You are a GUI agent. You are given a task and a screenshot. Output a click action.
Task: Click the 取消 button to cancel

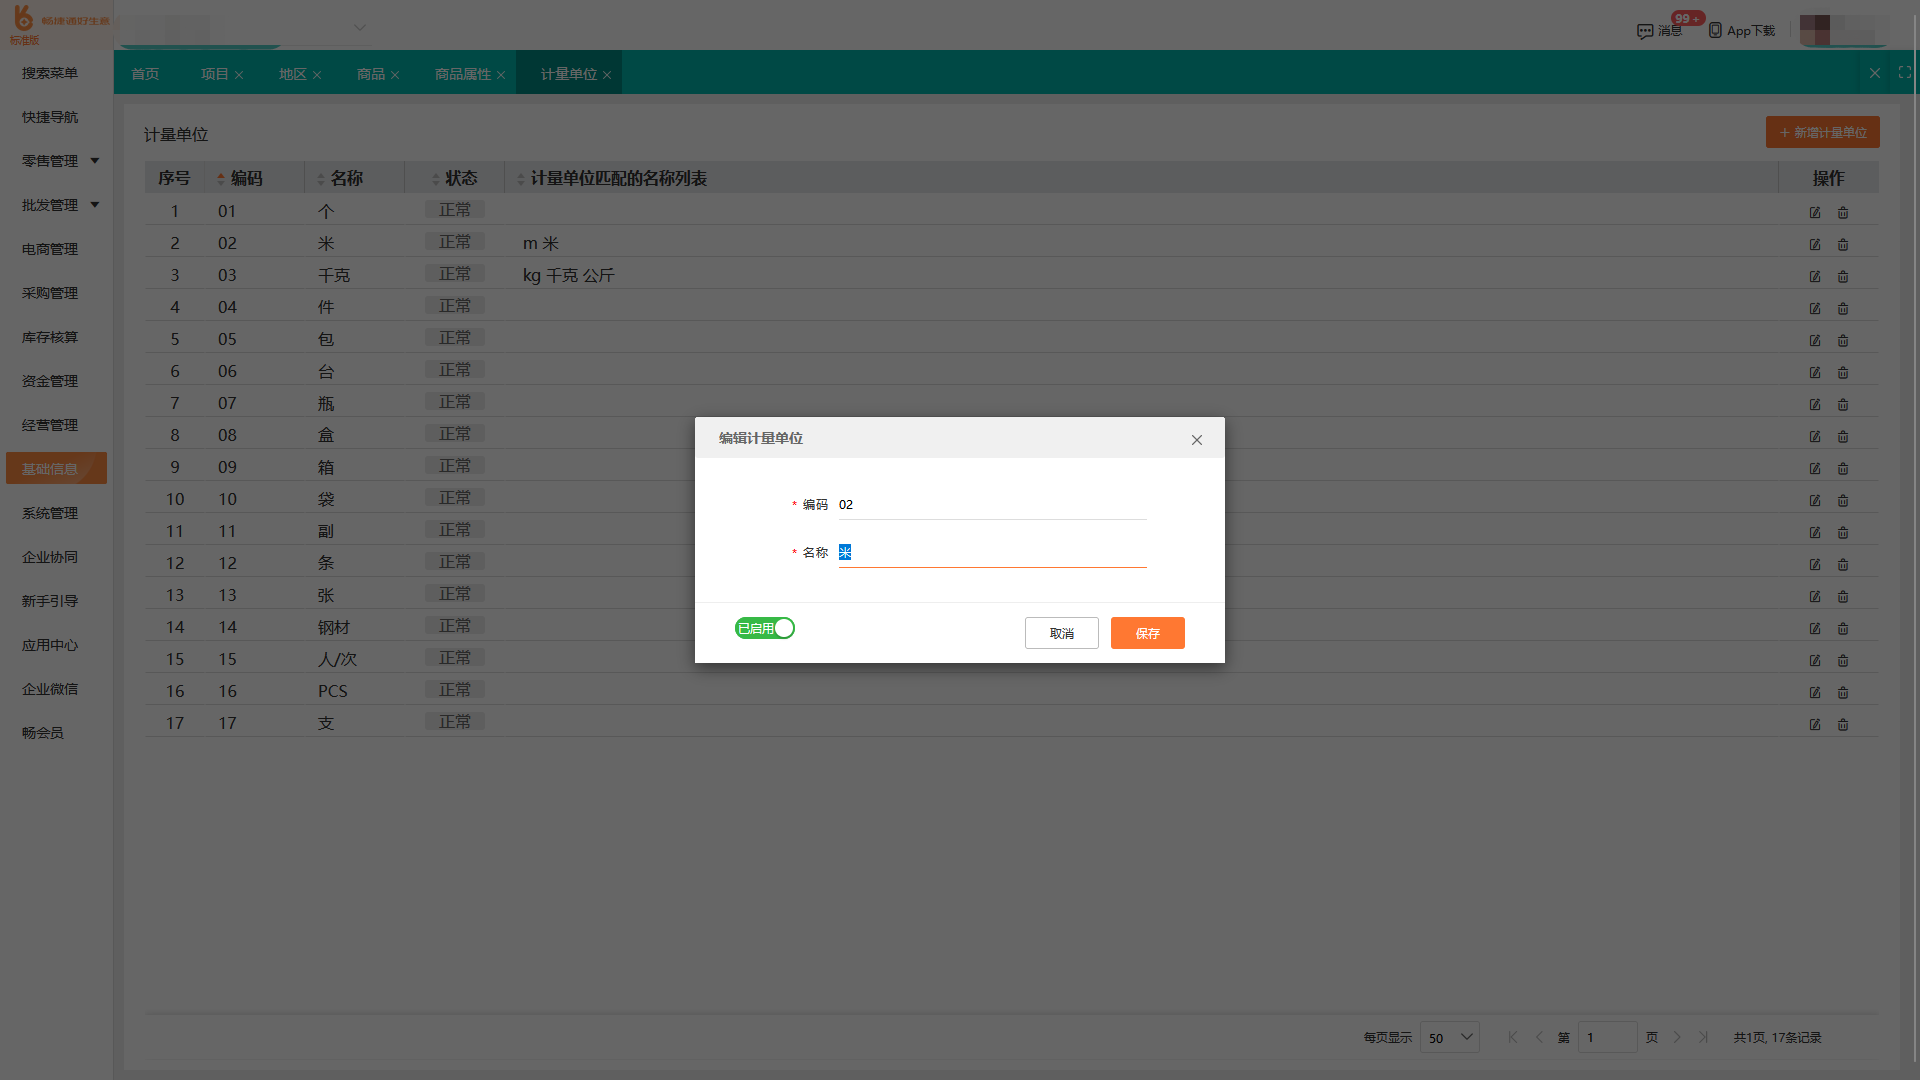click(1062, 633)
